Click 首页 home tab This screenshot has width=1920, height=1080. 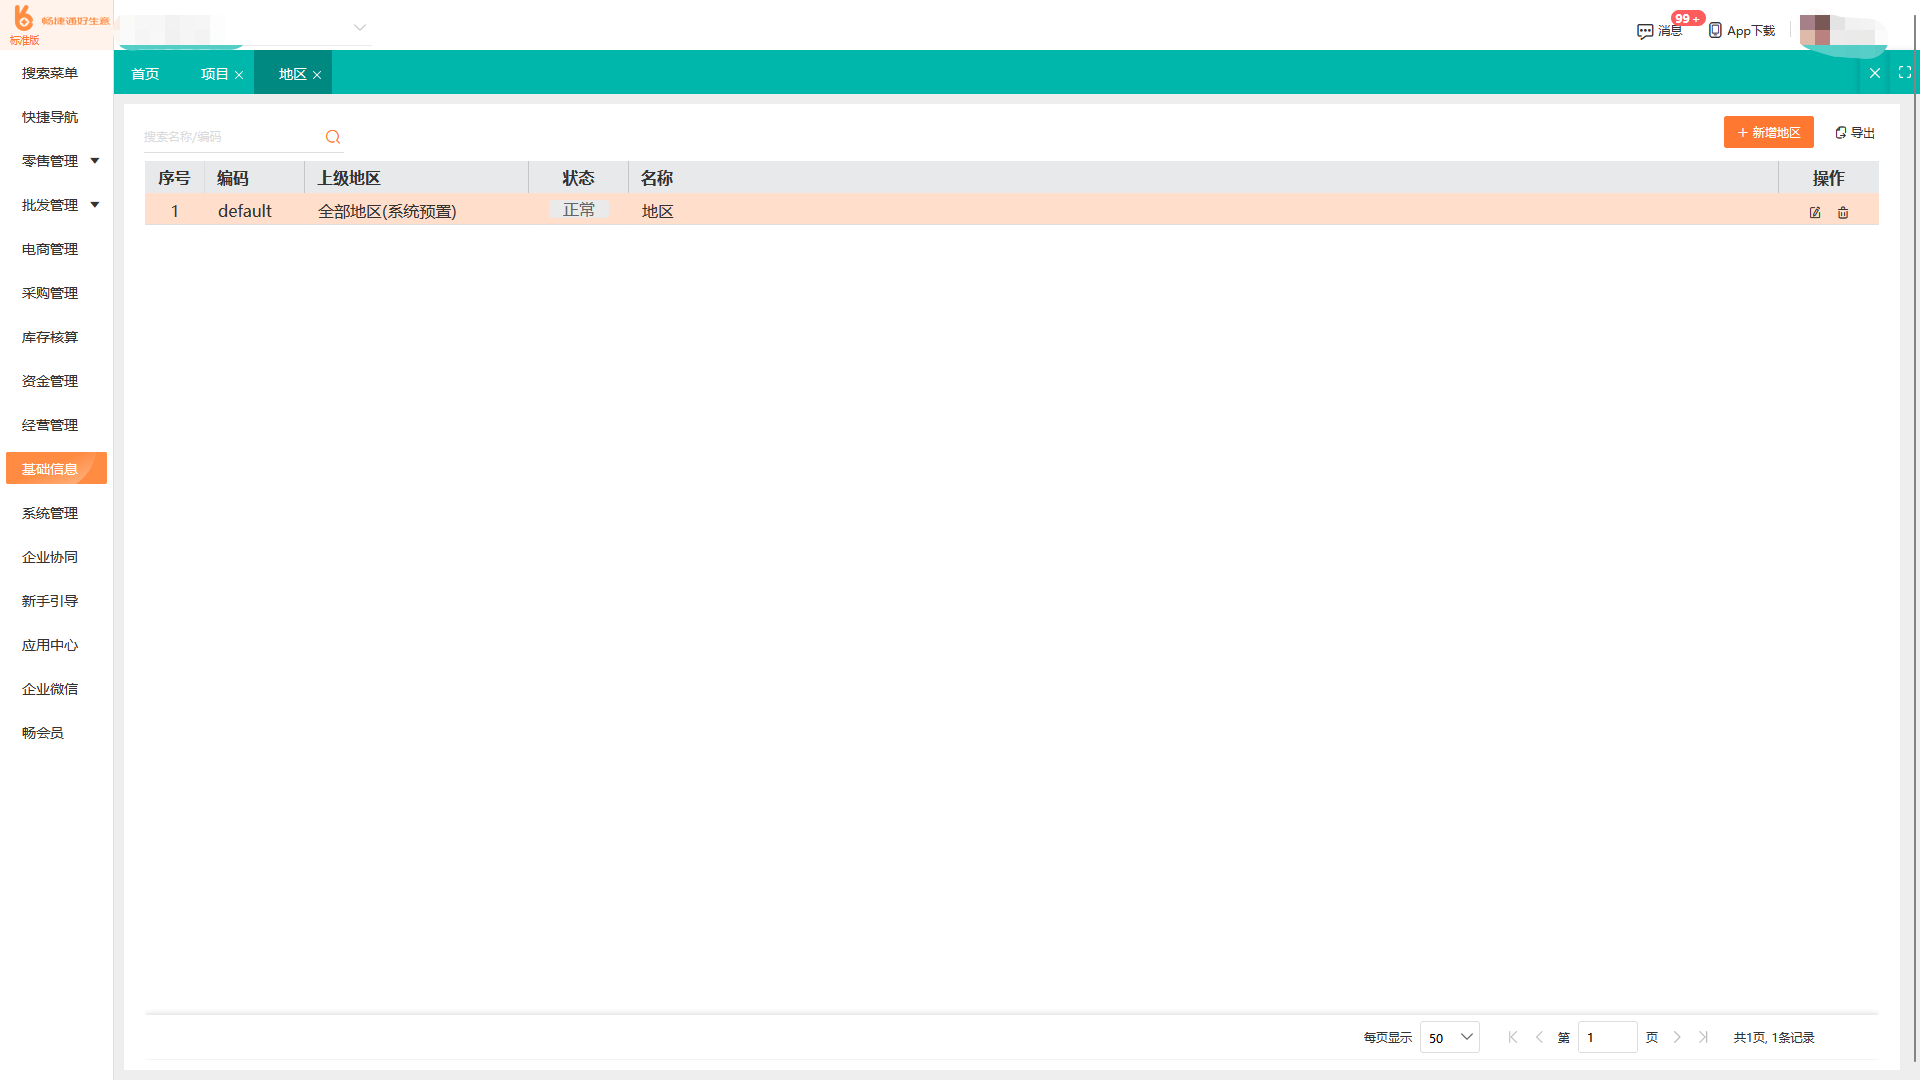(145, 74)
